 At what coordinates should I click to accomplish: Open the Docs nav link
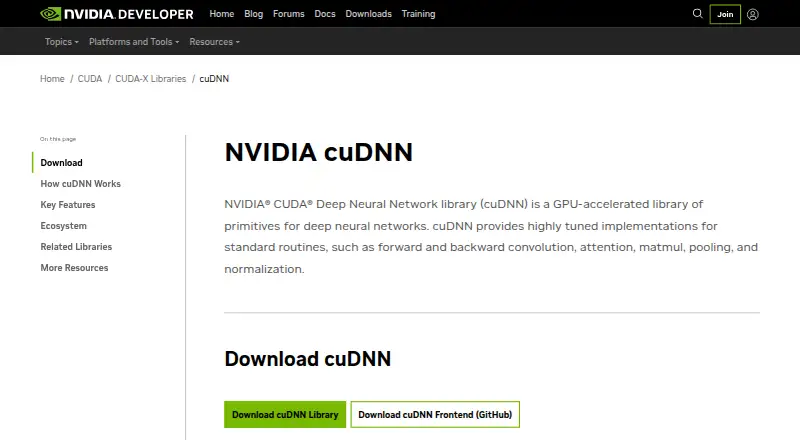[x=325, y=14]
